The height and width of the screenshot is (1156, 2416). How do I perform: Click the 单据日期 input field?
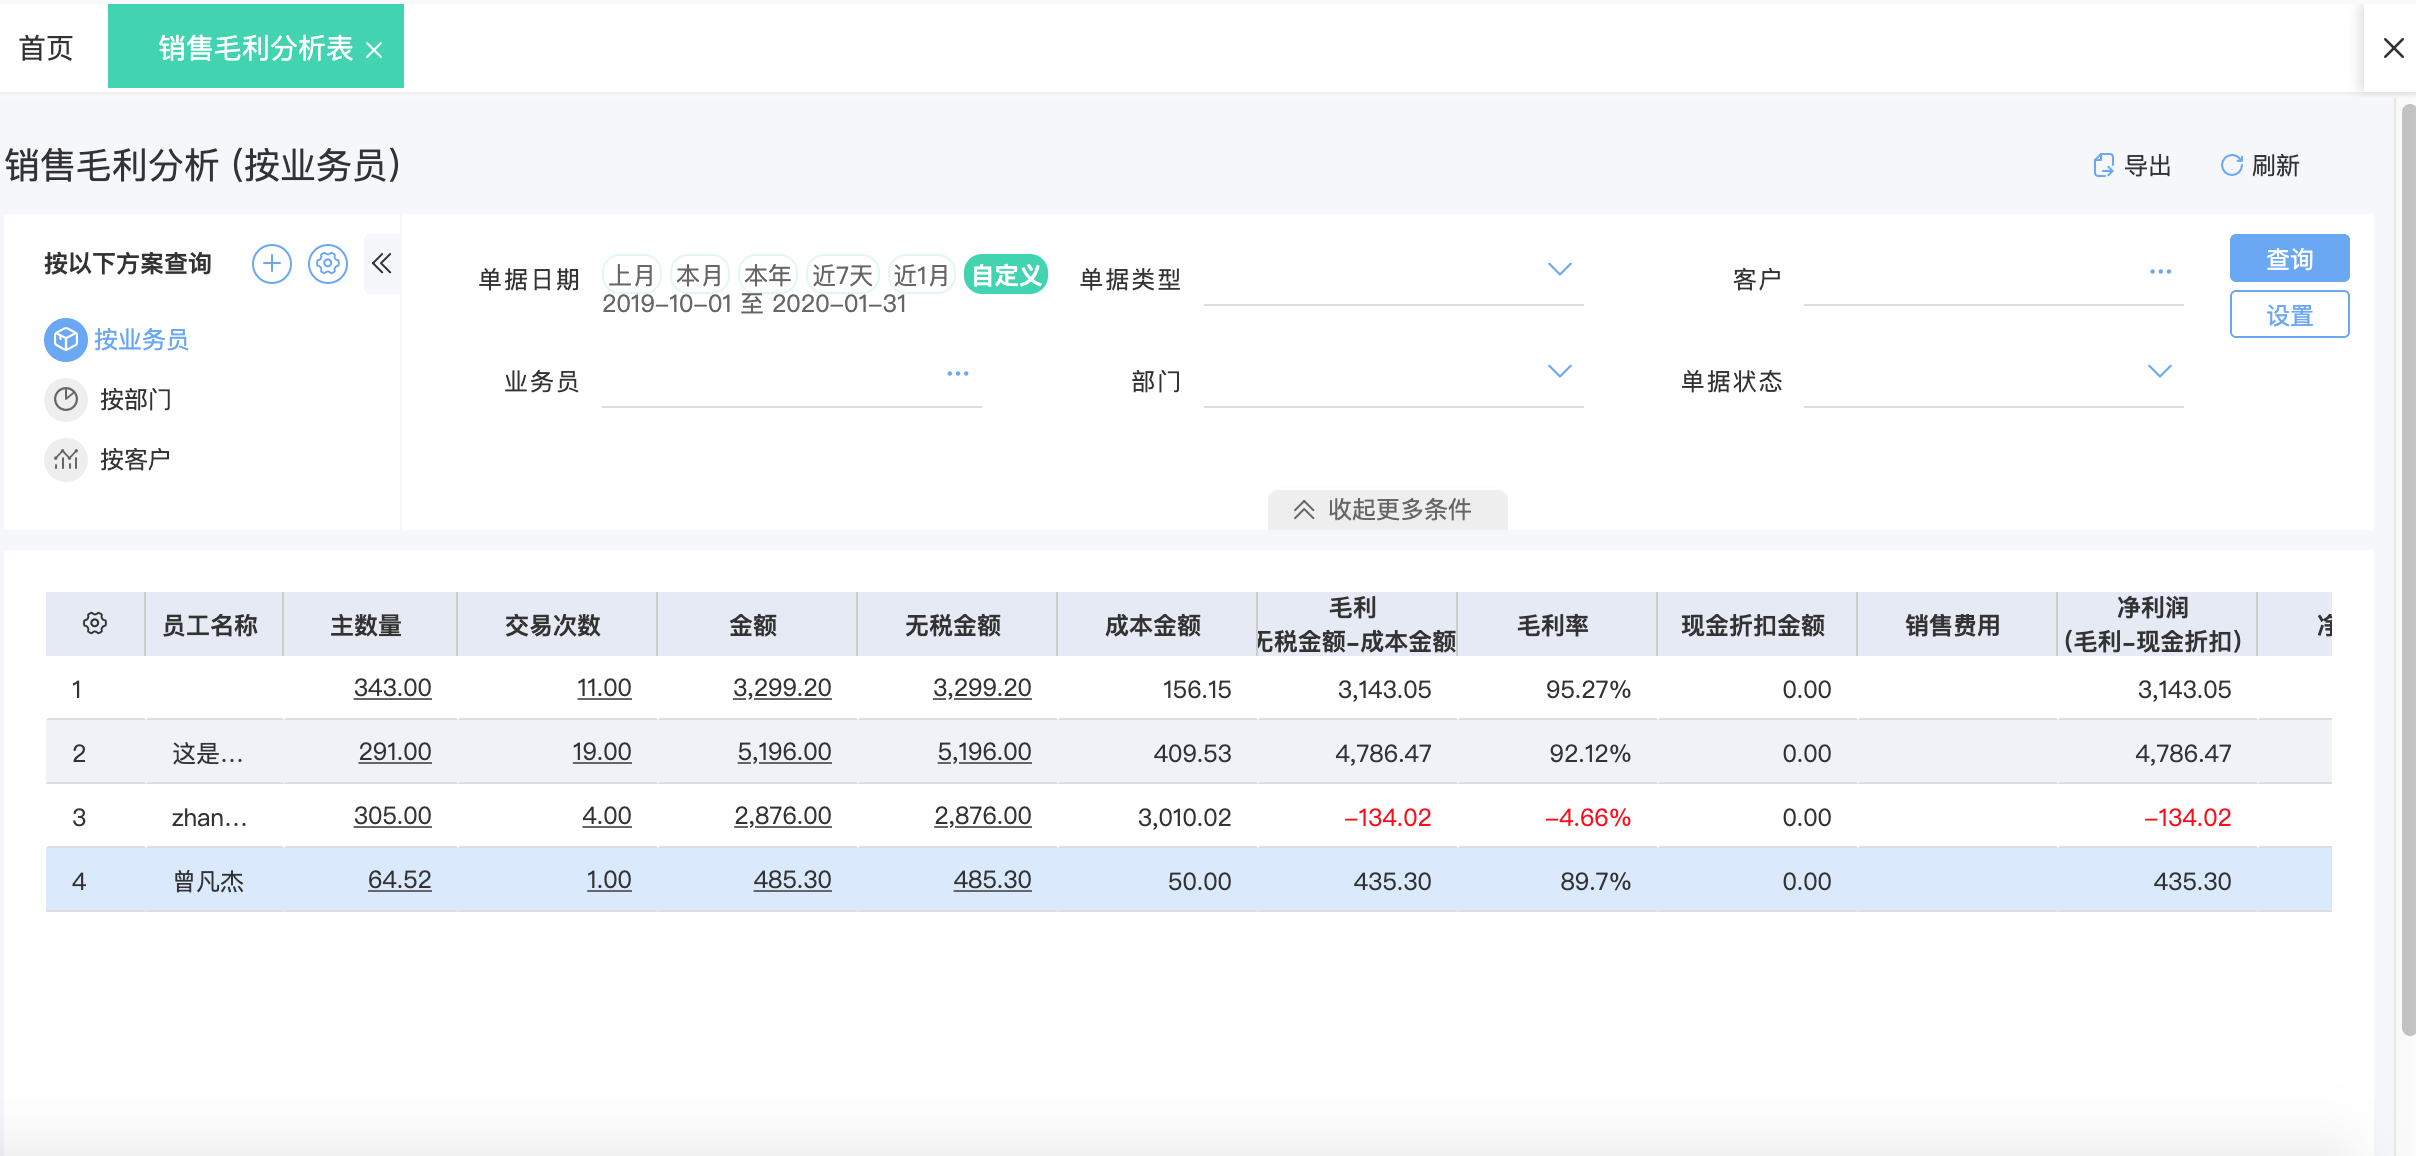[x=753, y=304]
